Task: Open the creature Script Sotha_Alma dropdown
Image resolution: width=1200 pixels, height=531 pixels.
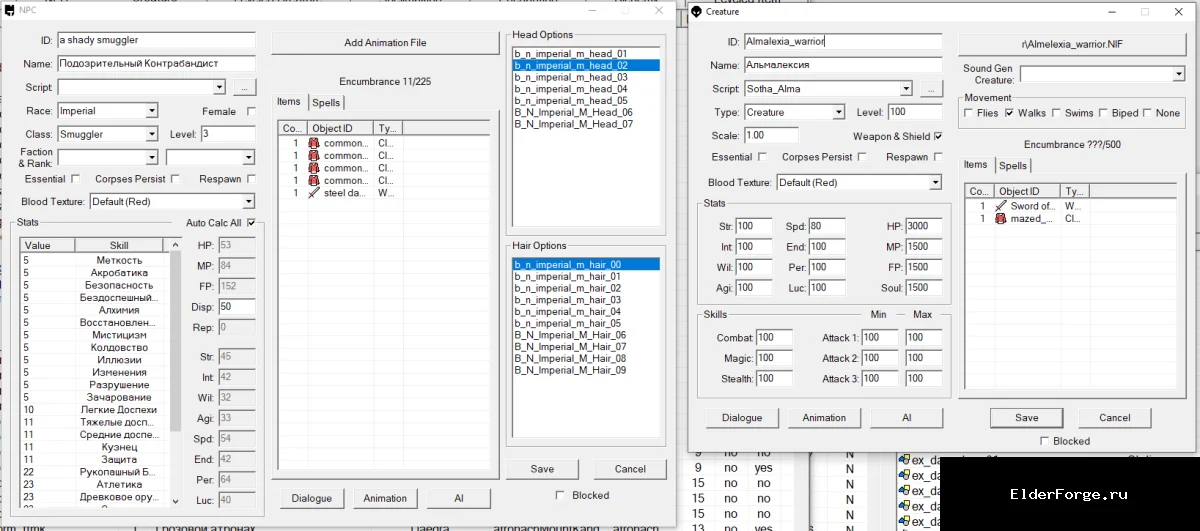Action: click(x=906, y=89)
